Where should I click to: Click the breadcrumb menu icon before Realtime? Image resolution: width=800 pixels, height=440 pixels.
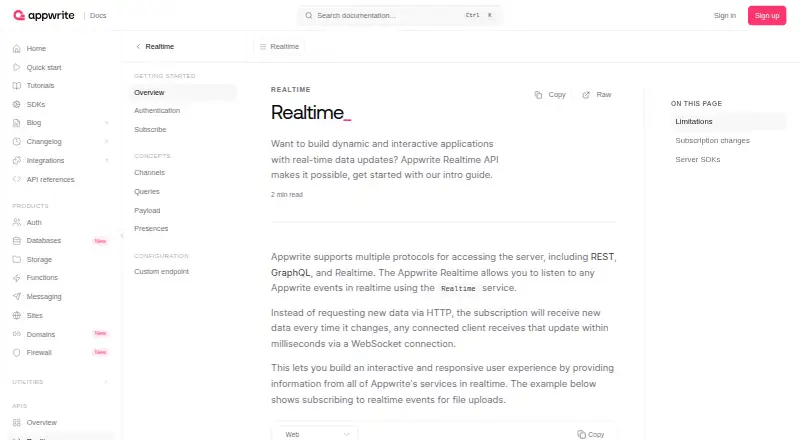263,46
